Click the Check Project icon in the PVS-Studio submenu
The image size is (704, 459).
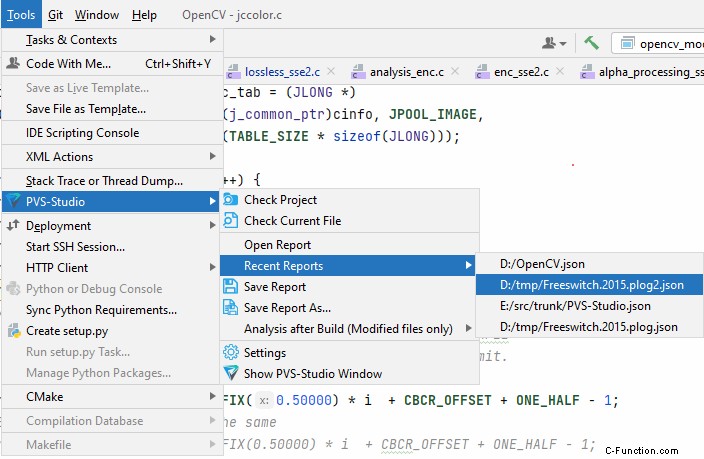coord(231,200)
